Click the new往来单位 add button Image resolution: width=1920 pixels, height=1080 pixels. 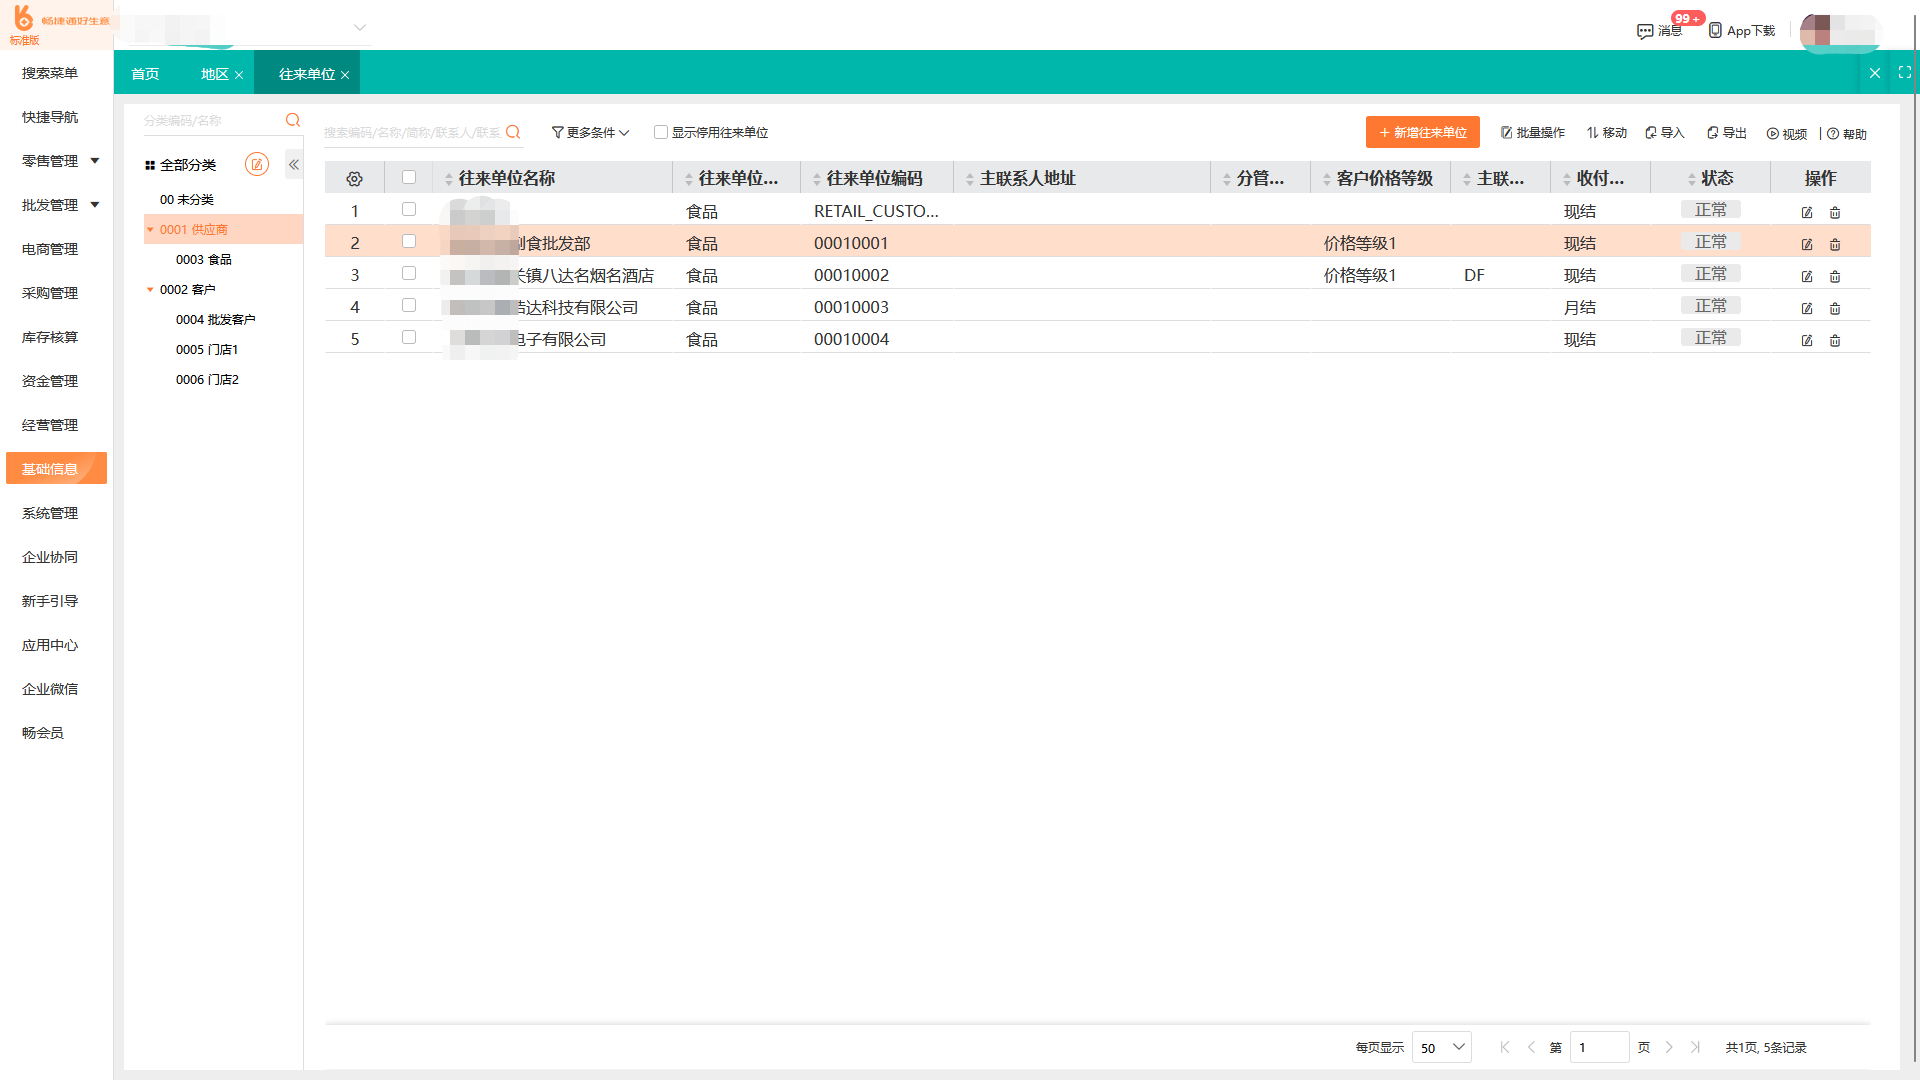[x=1423, y=131]
